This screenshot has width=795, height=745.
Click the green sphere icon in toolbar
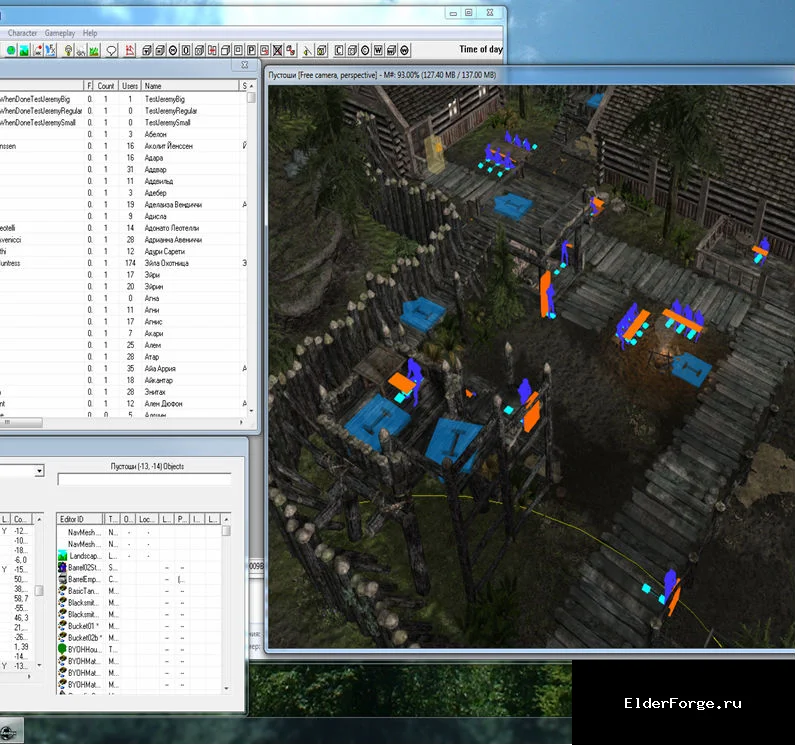coord(11,49)
